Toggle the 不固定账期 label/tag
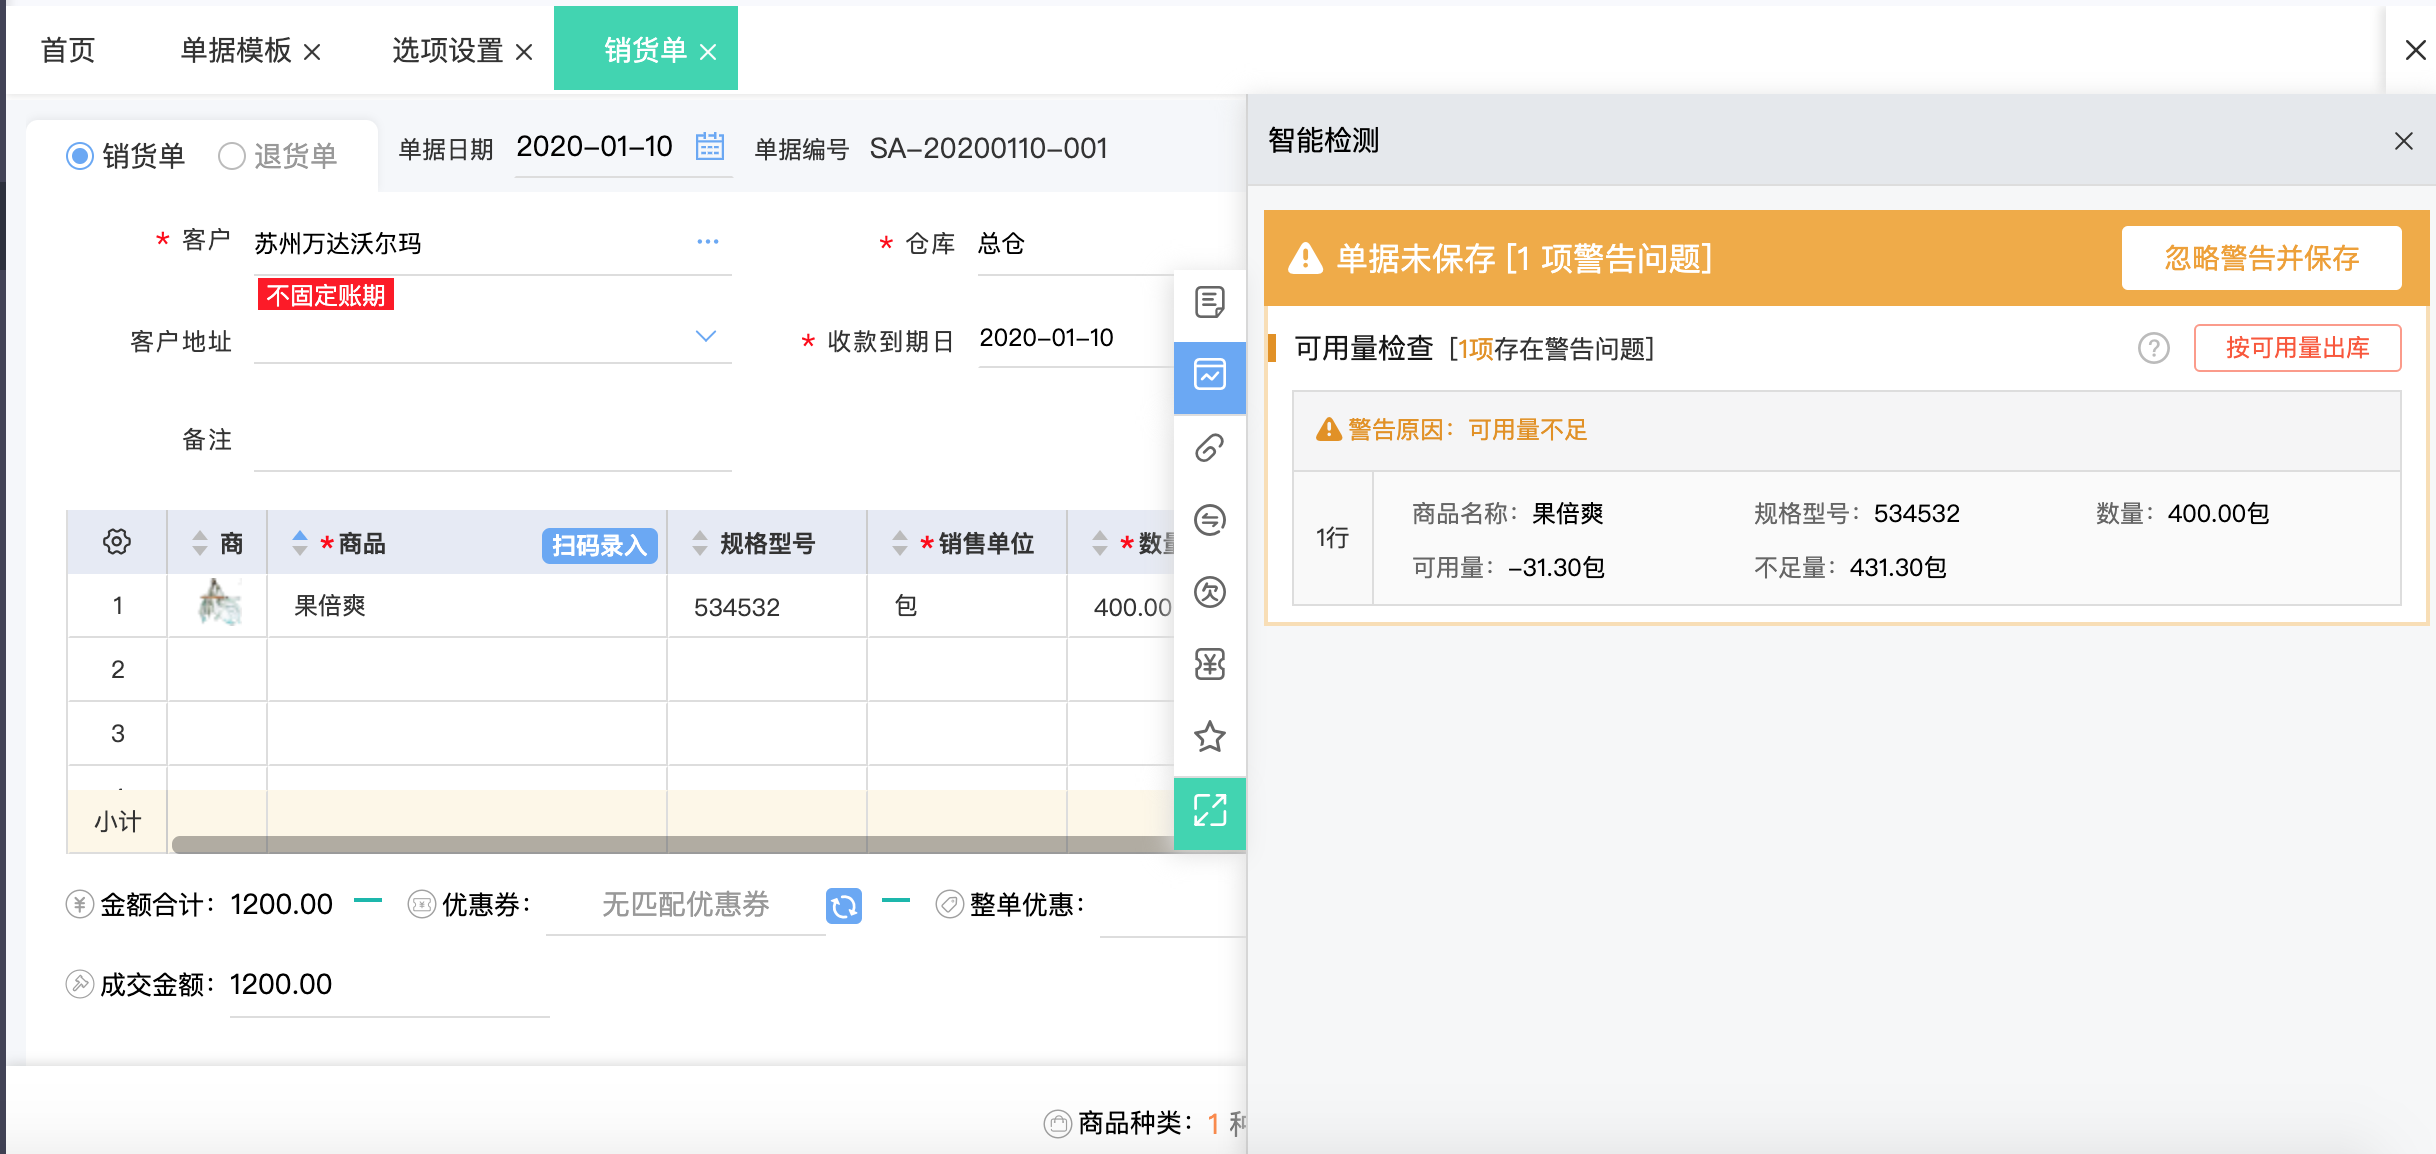This screenshot has width=2436, height=1154. (x=325, y=294)
